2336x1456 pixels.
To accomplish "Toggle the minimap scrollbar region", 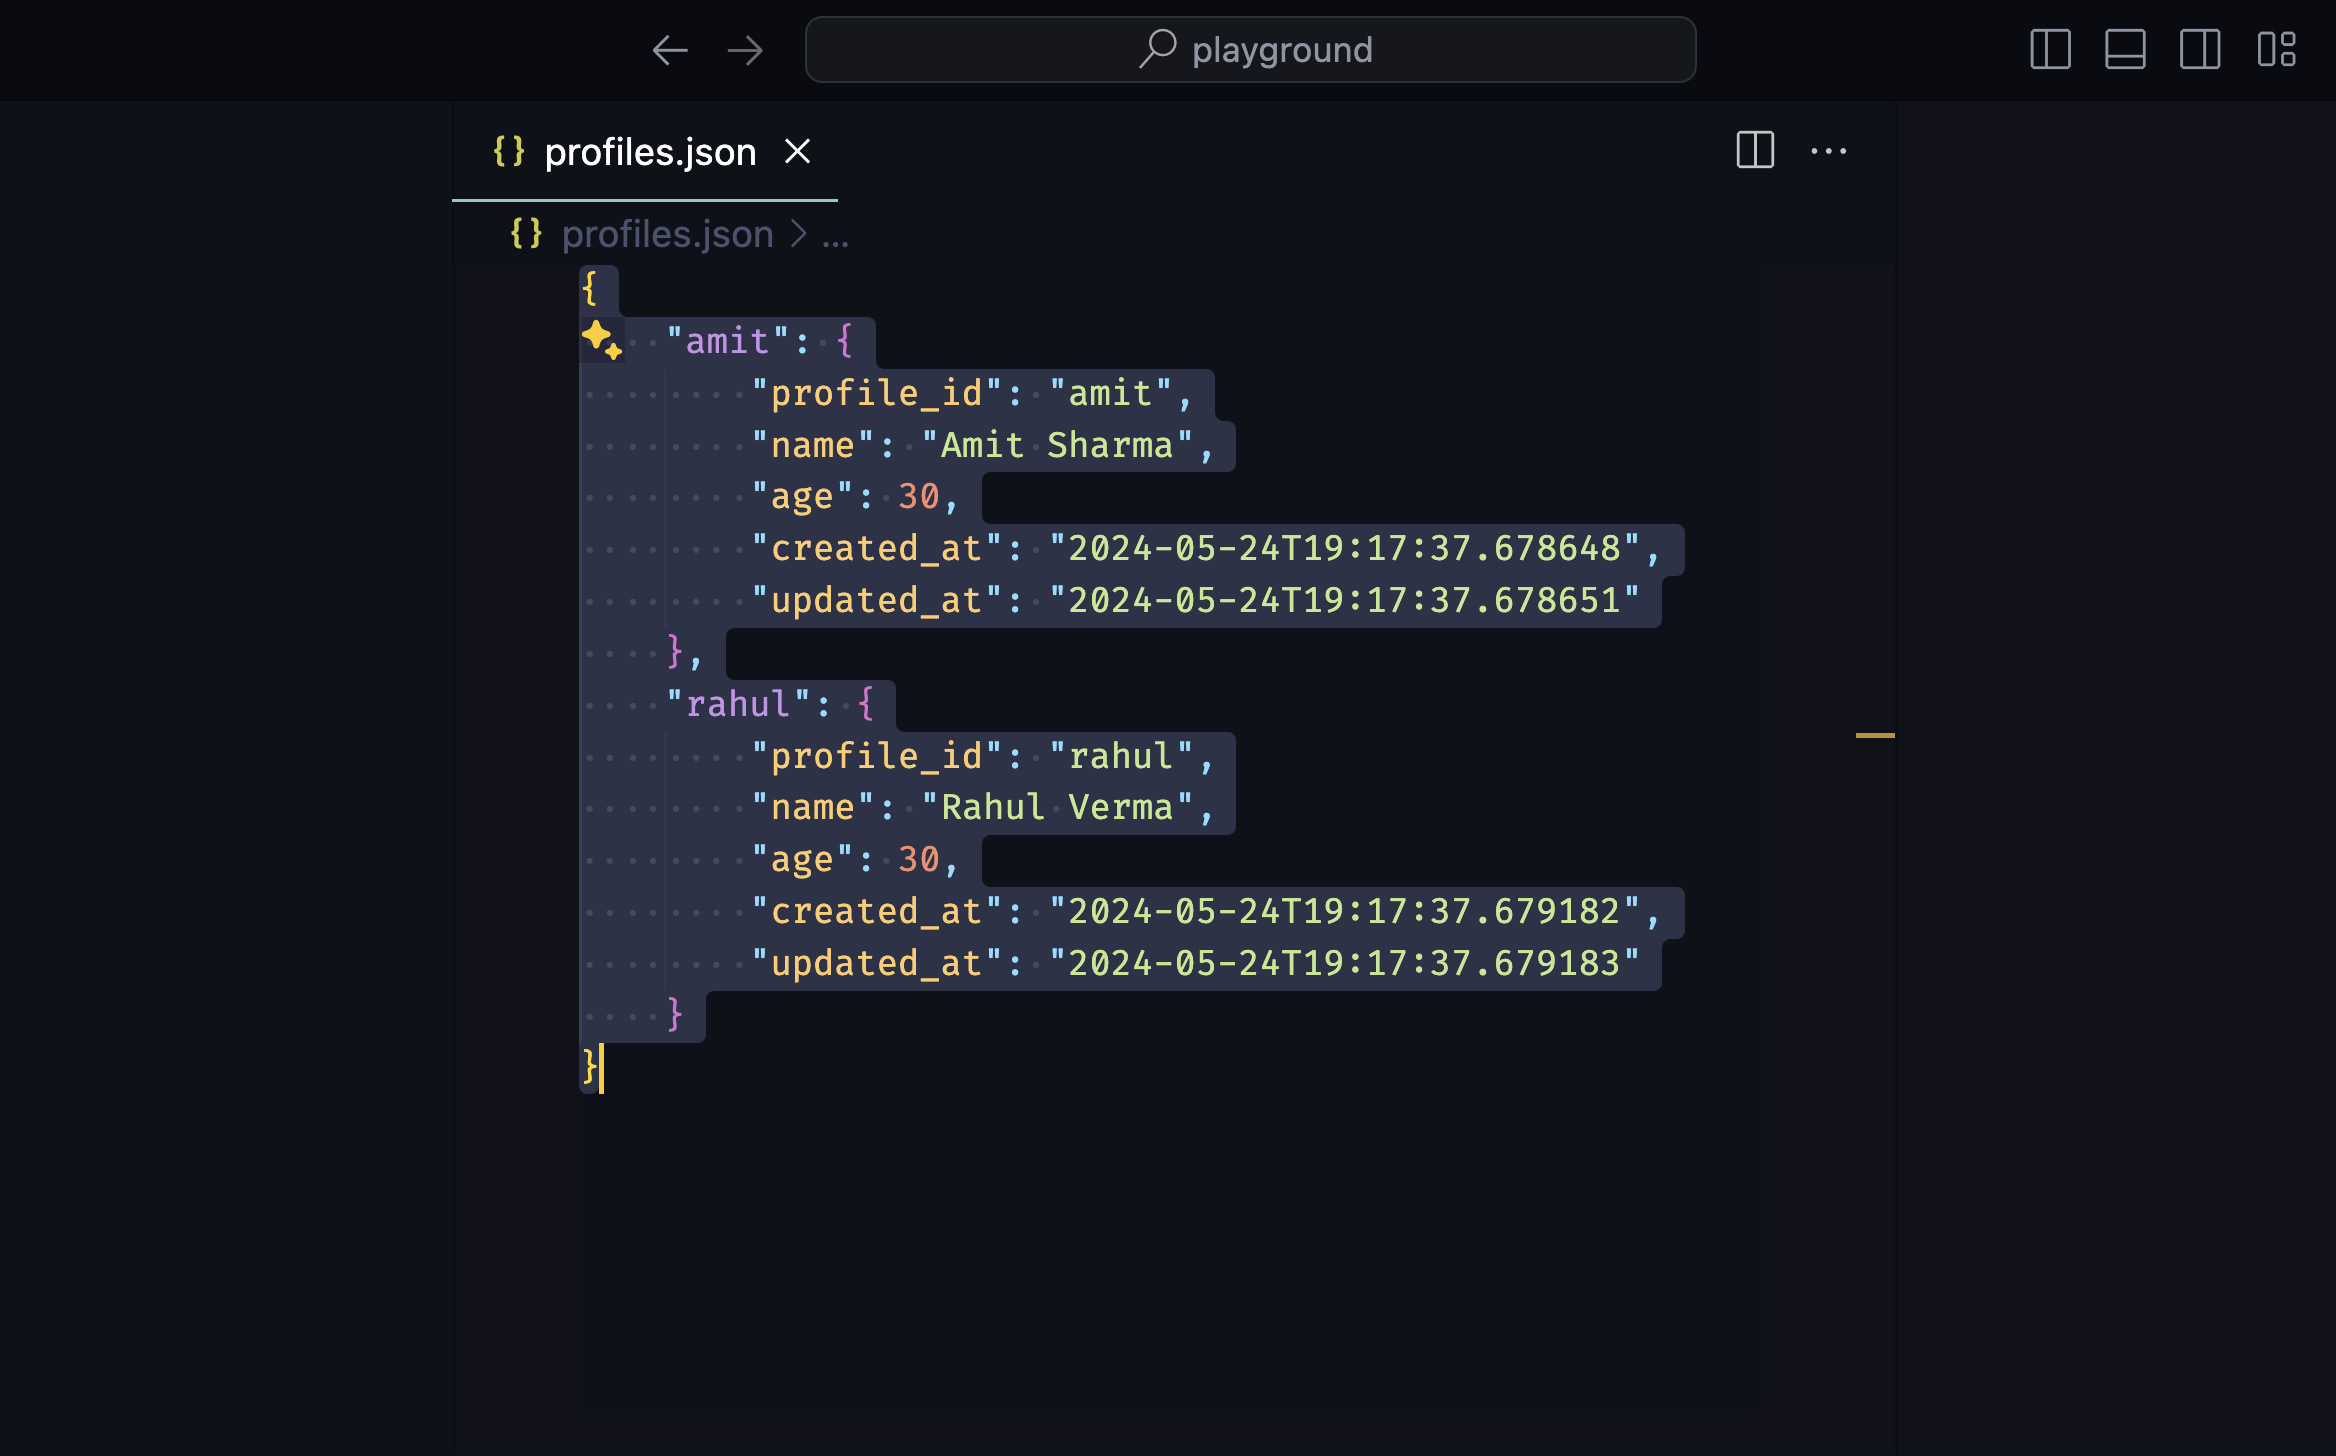I will tap(1877, 735).
